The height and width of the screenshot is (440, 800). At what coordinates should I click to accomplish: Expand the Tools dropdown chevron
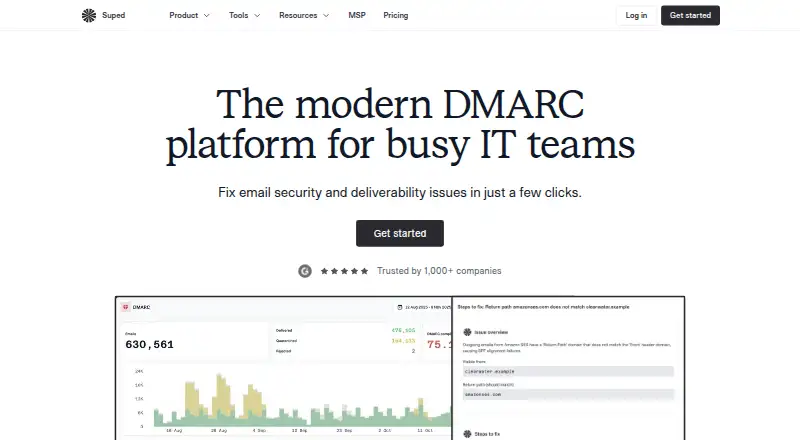point(257,15)
